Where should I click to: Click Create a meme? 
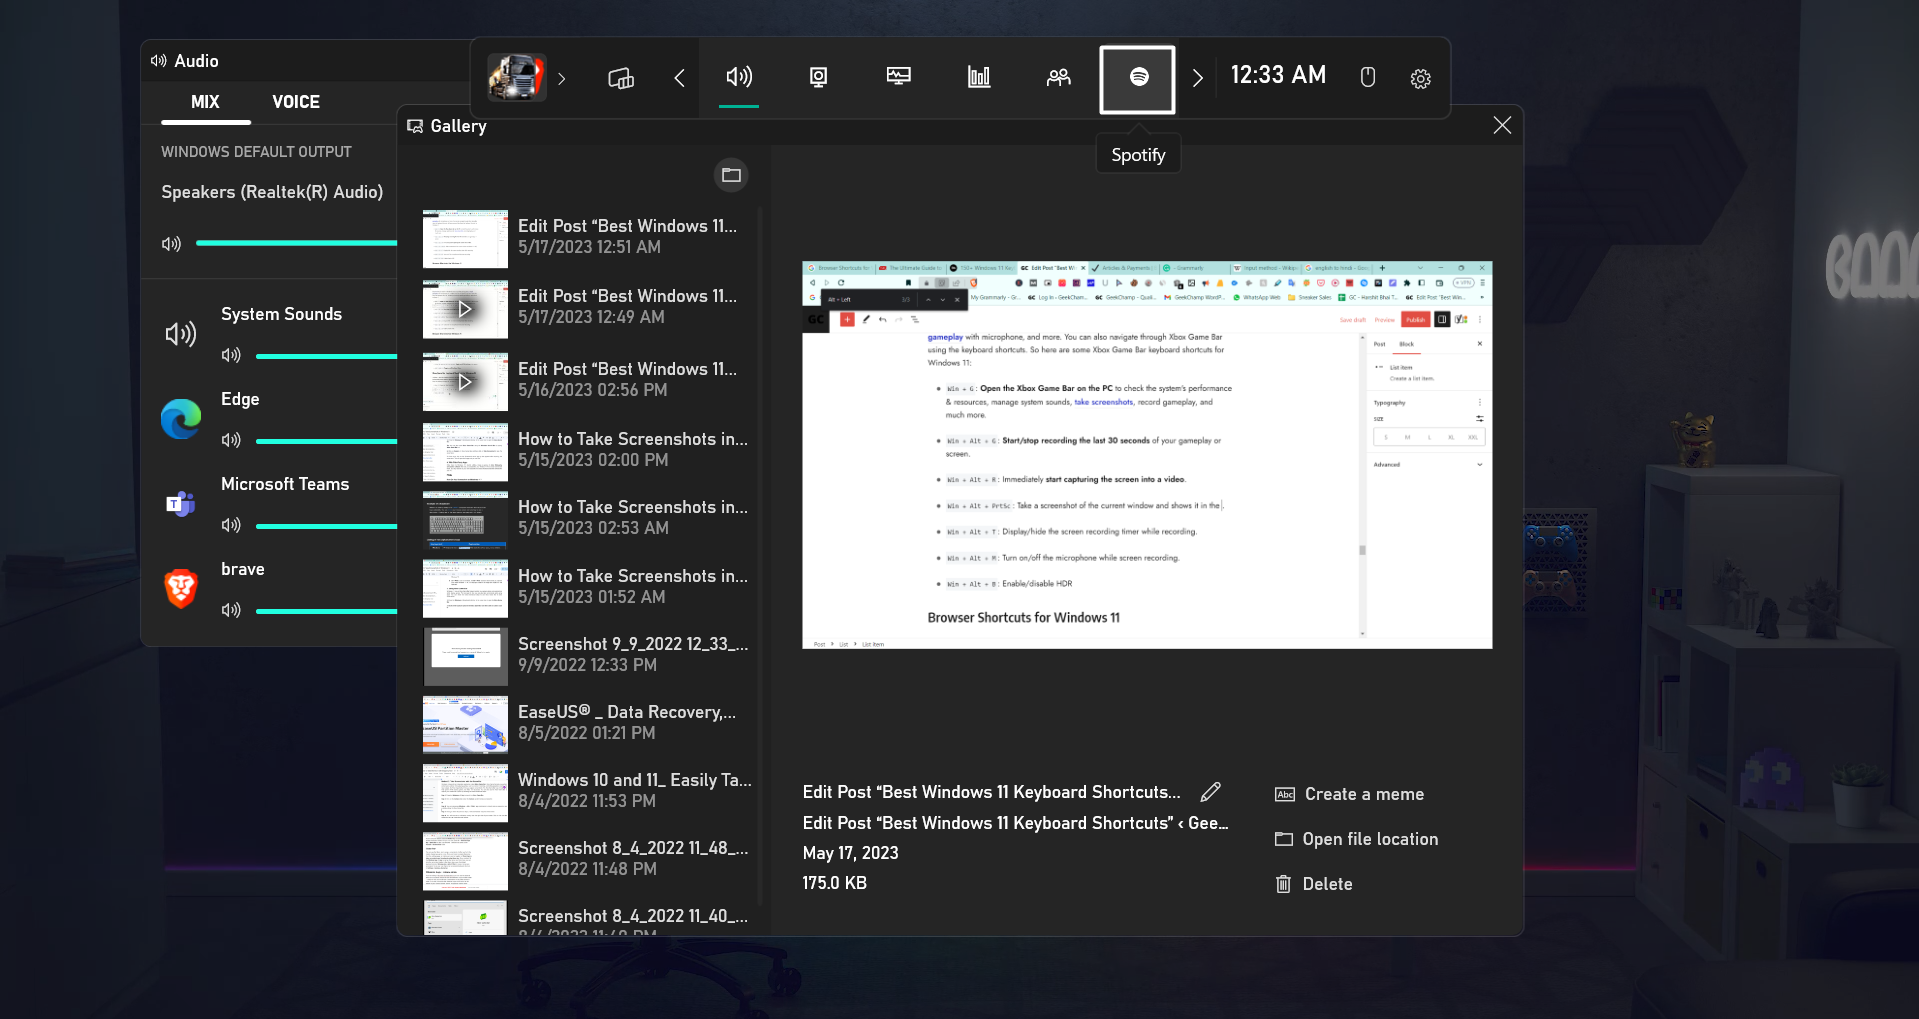(1363, 793)
